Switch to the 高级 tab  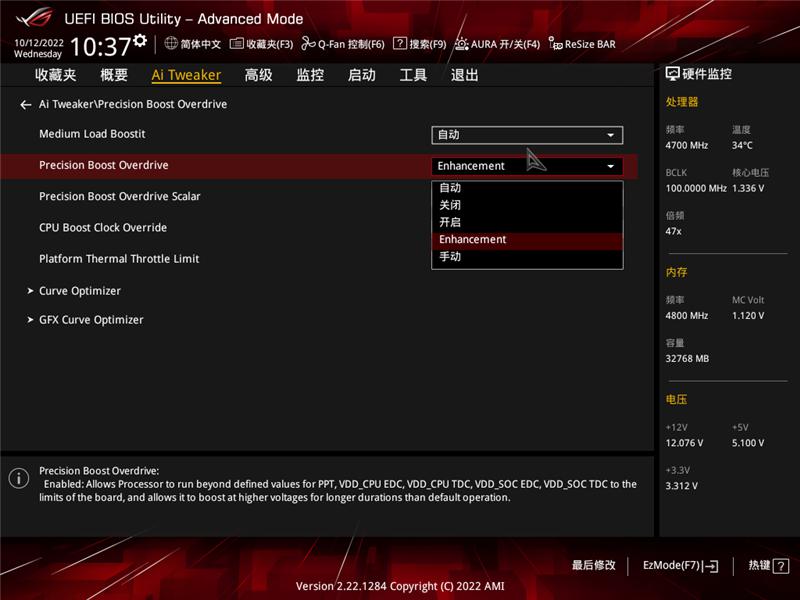259,75
